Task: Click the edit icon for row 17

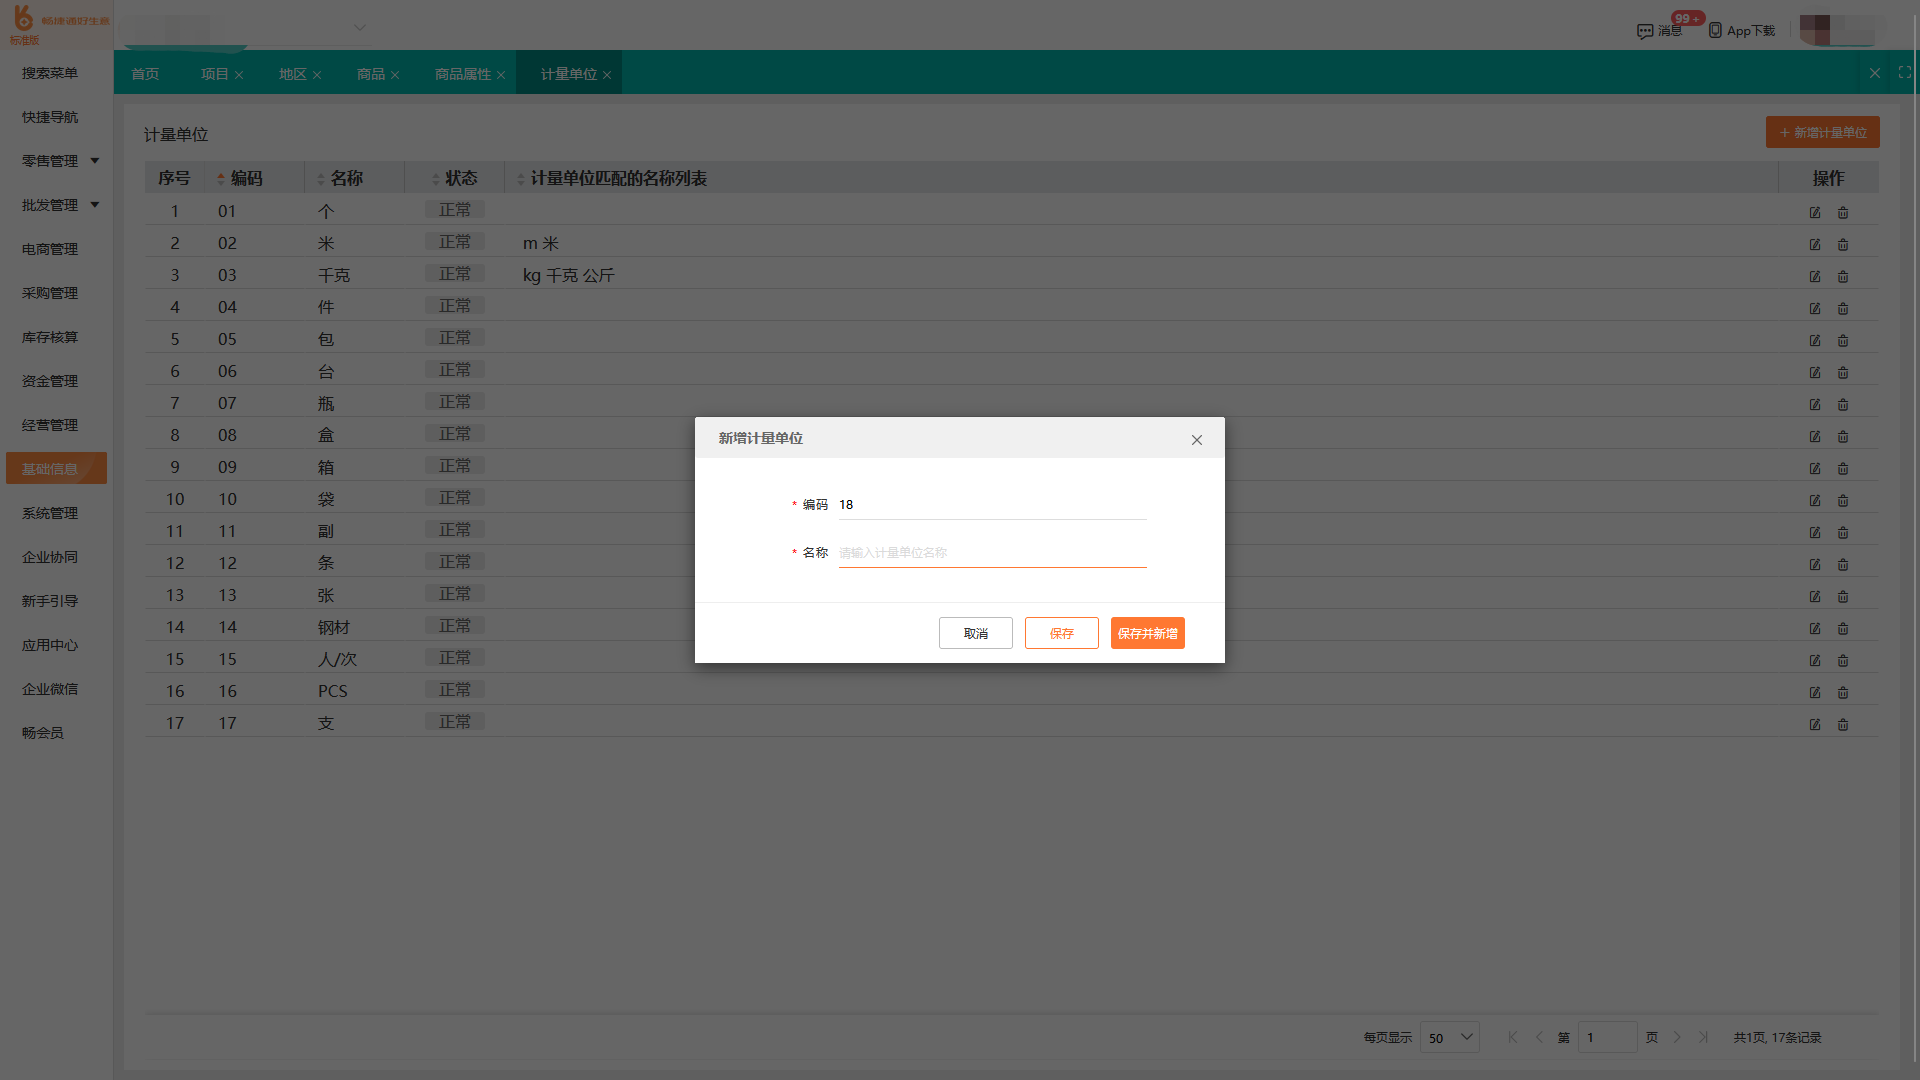Action: pos(1815,724)
